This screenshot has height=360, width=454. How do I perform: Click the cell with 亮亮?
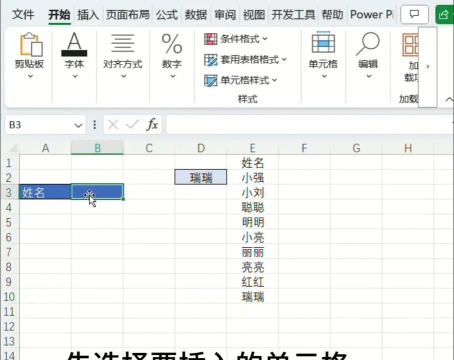coord(252,267)
